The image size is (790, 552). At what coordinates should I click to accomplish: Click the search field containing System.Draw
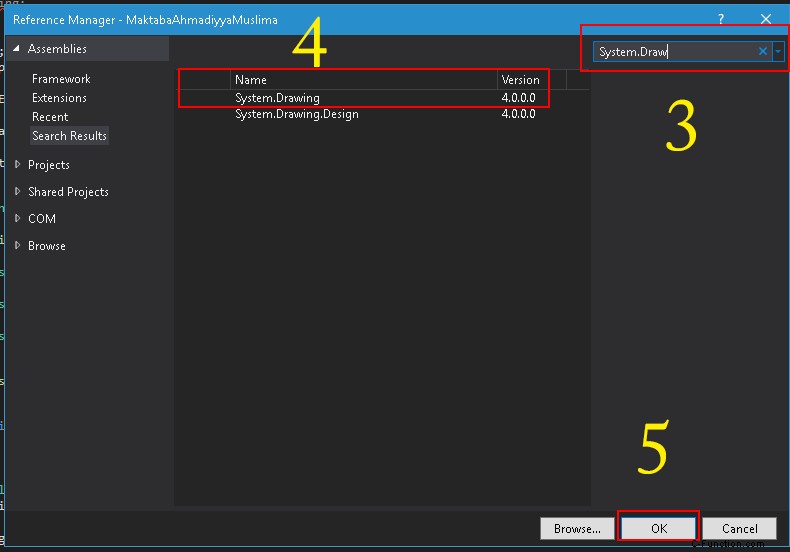pyautogui.click(x=672, y=51)
